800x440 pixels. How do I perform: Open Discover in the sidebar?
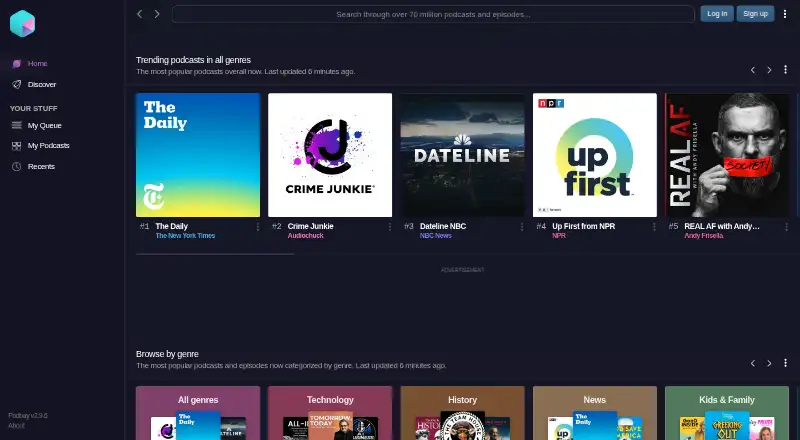[42, 84]
